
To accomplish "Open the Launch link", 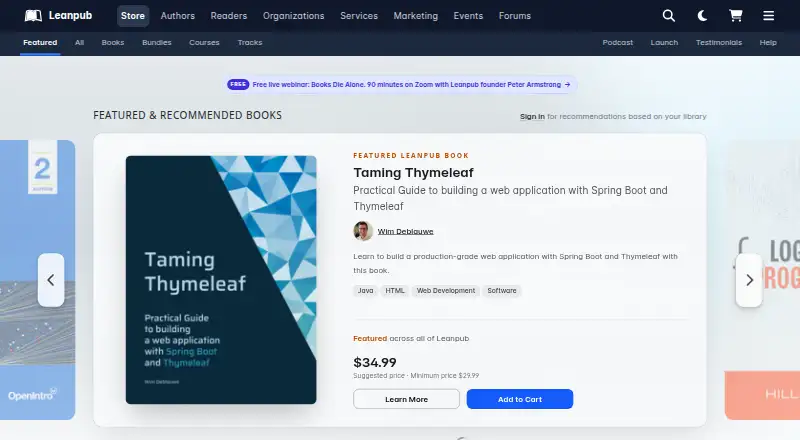I will coord(664,42).
